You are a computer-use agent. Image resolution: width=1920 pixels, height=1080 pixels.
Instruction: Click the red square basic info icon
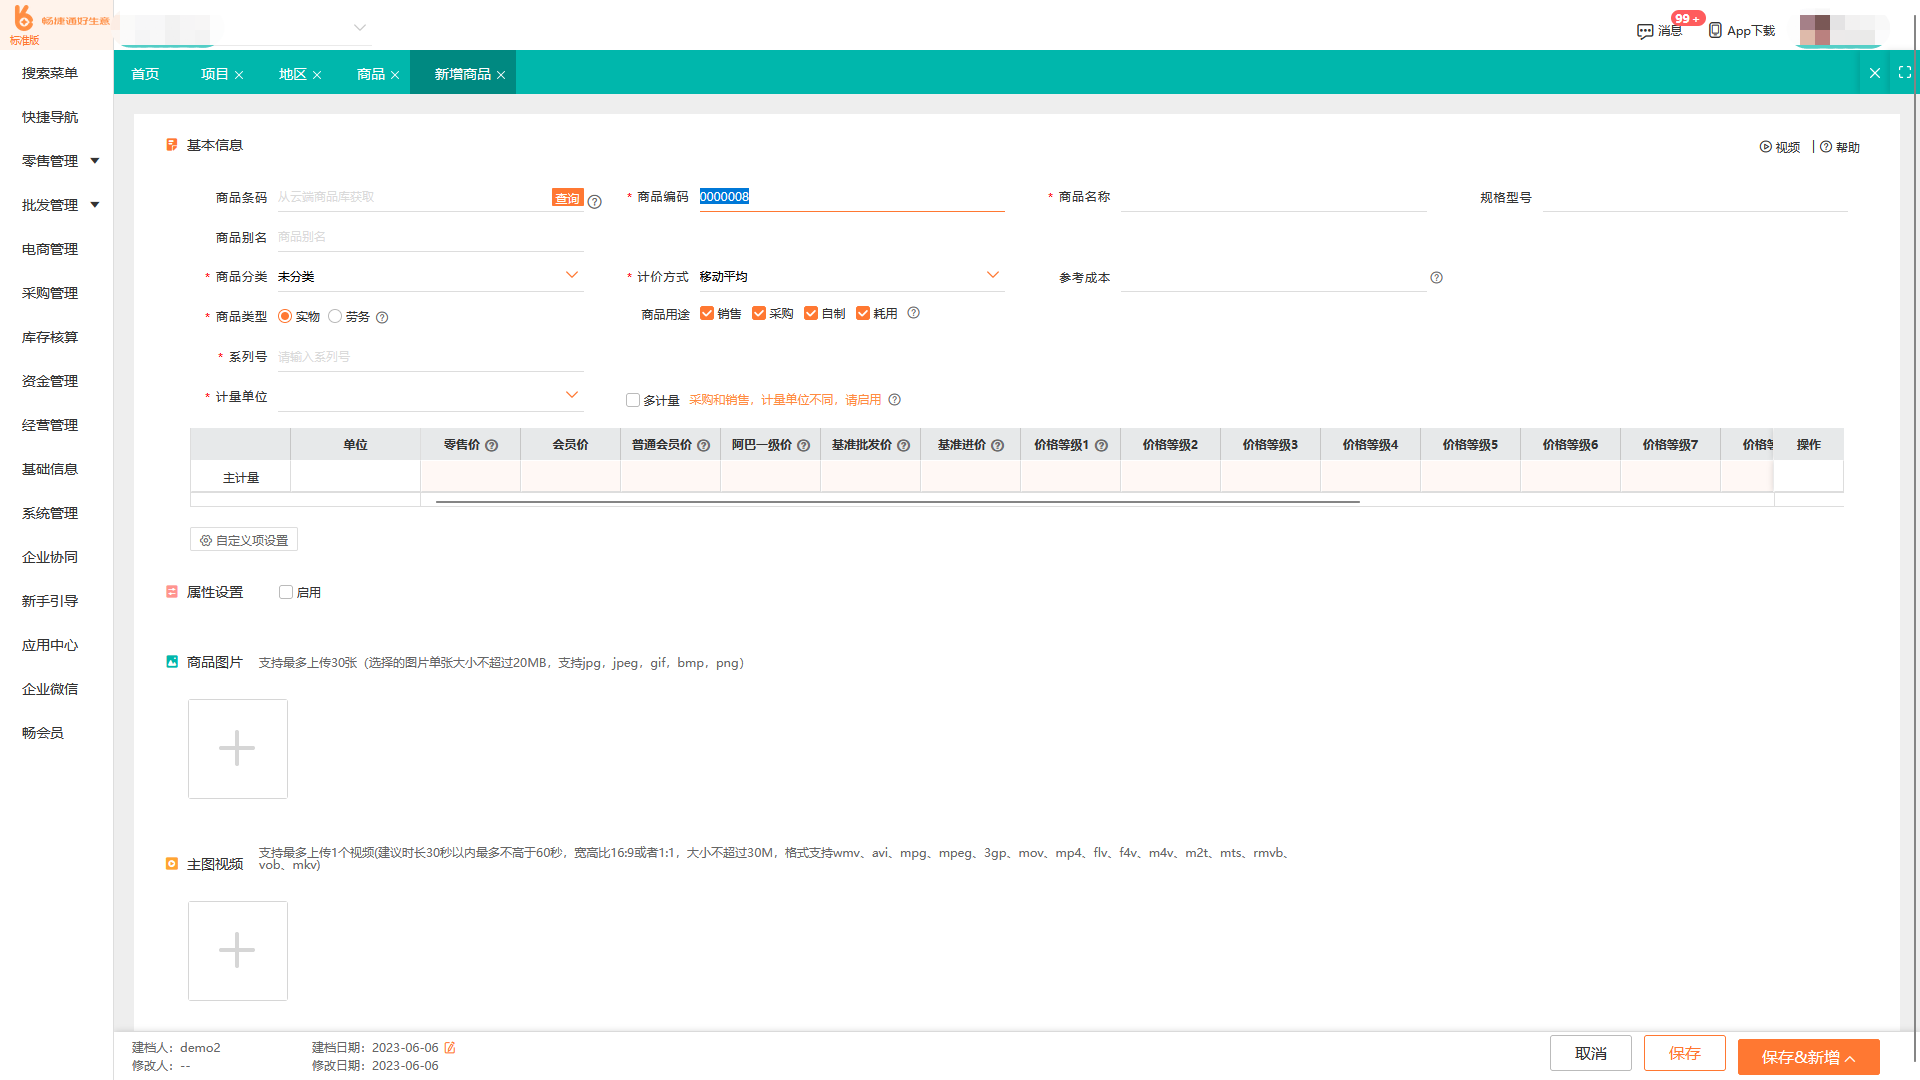(x=171, y=145)
